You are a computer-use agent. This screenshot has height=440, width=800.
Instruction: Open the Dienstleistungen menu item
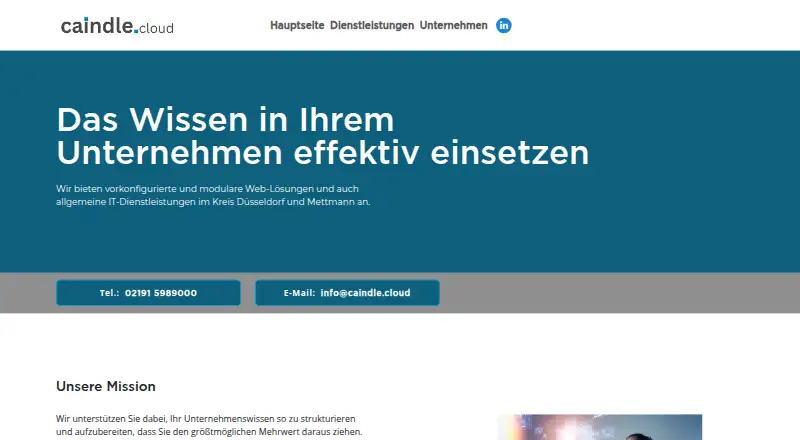372,26
